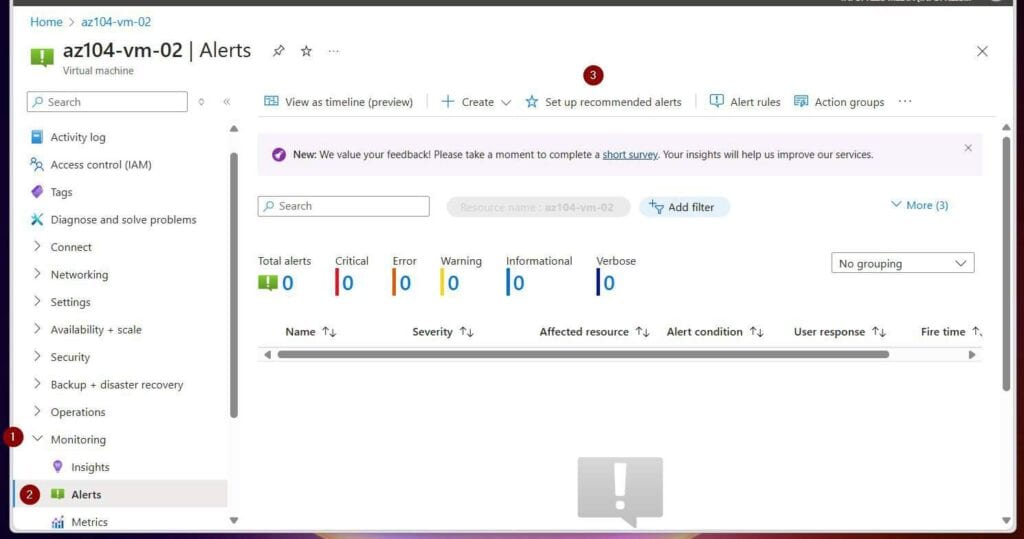The height and width of the screenshot is (539, 1024).
Task: Click View as timeline (preview)
Action: 338,102
